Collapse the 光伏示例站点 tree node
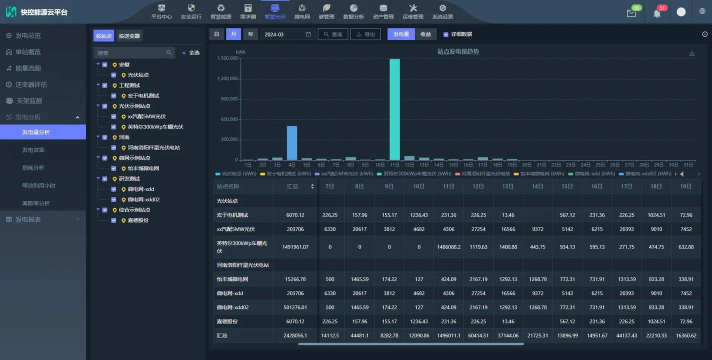 click(x=98, y=106)
